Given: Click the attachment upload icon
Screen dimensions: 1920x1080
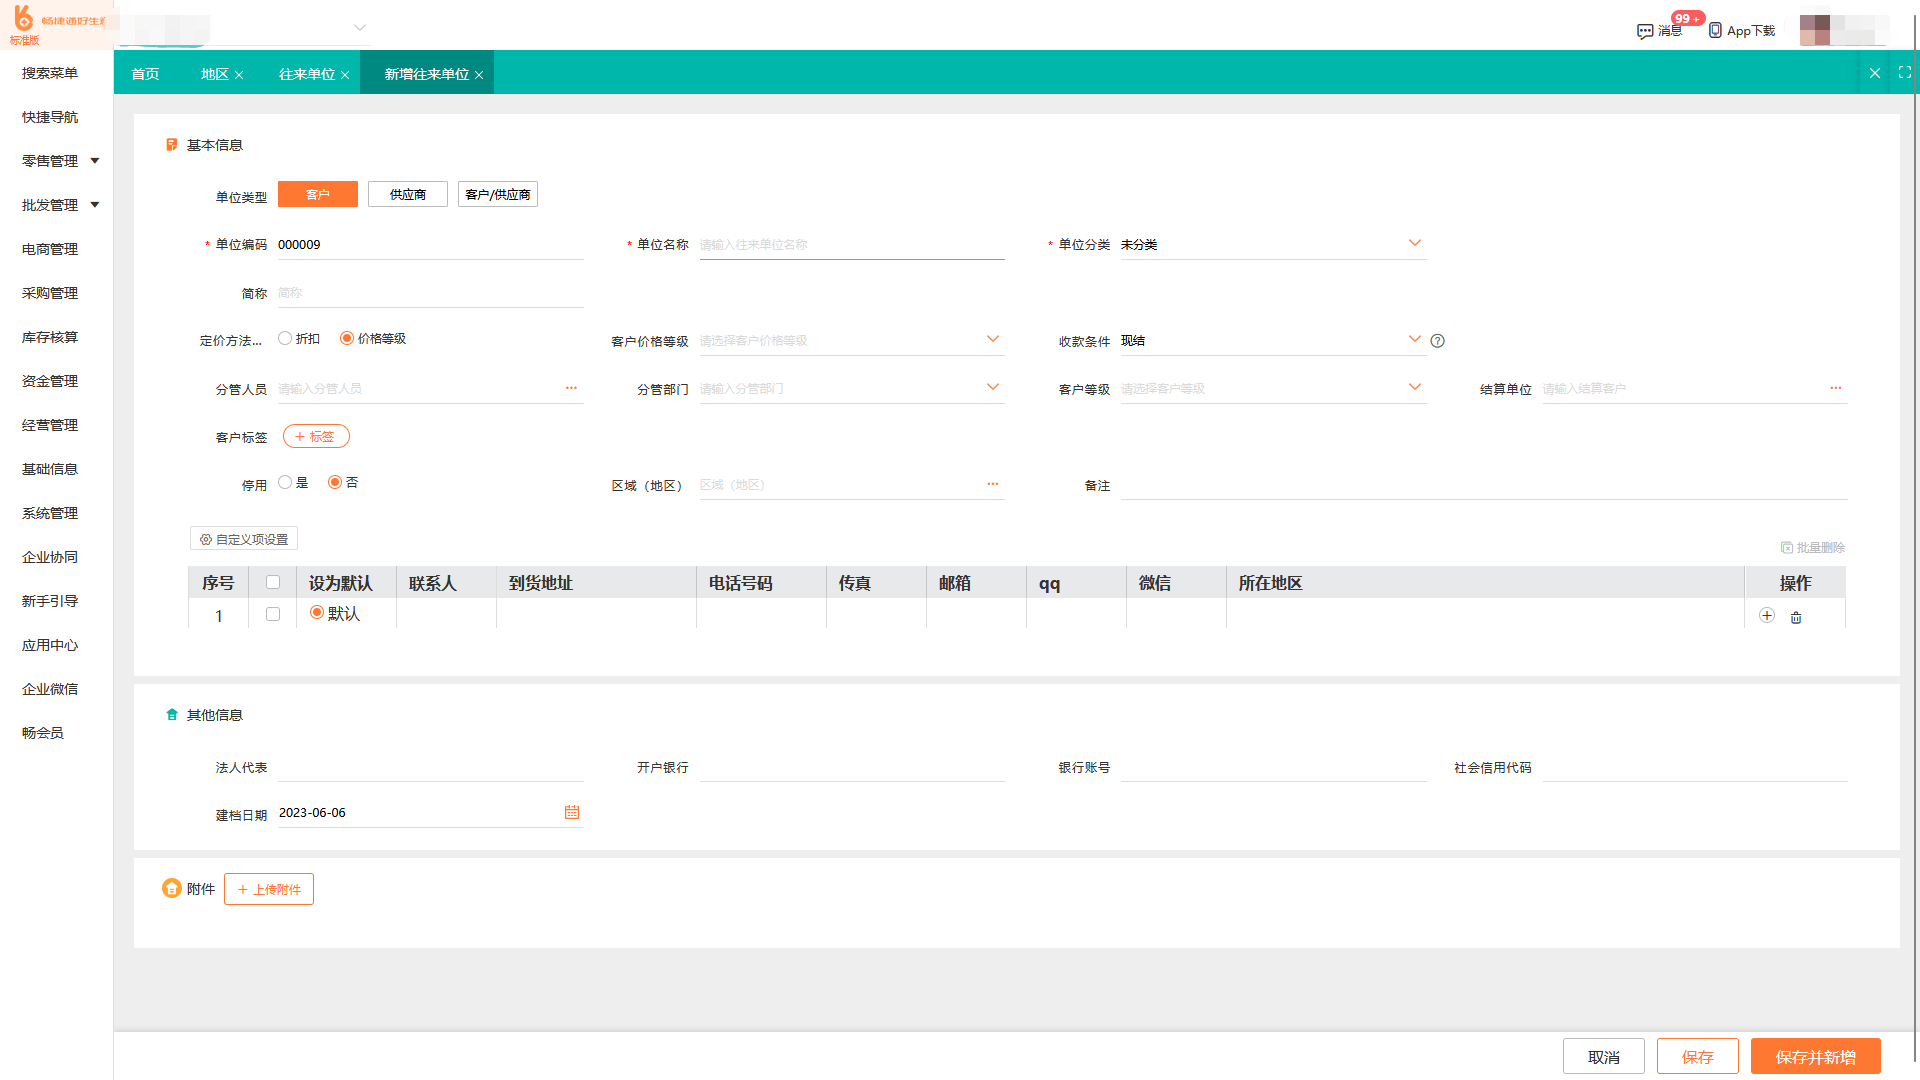Looking at the screenshot, I should coord(269,889).
